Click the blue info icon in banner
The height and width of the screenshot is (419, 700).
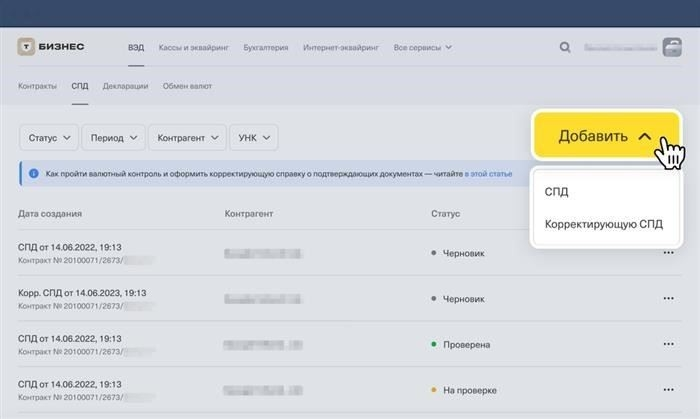click(x=33, y=173)
